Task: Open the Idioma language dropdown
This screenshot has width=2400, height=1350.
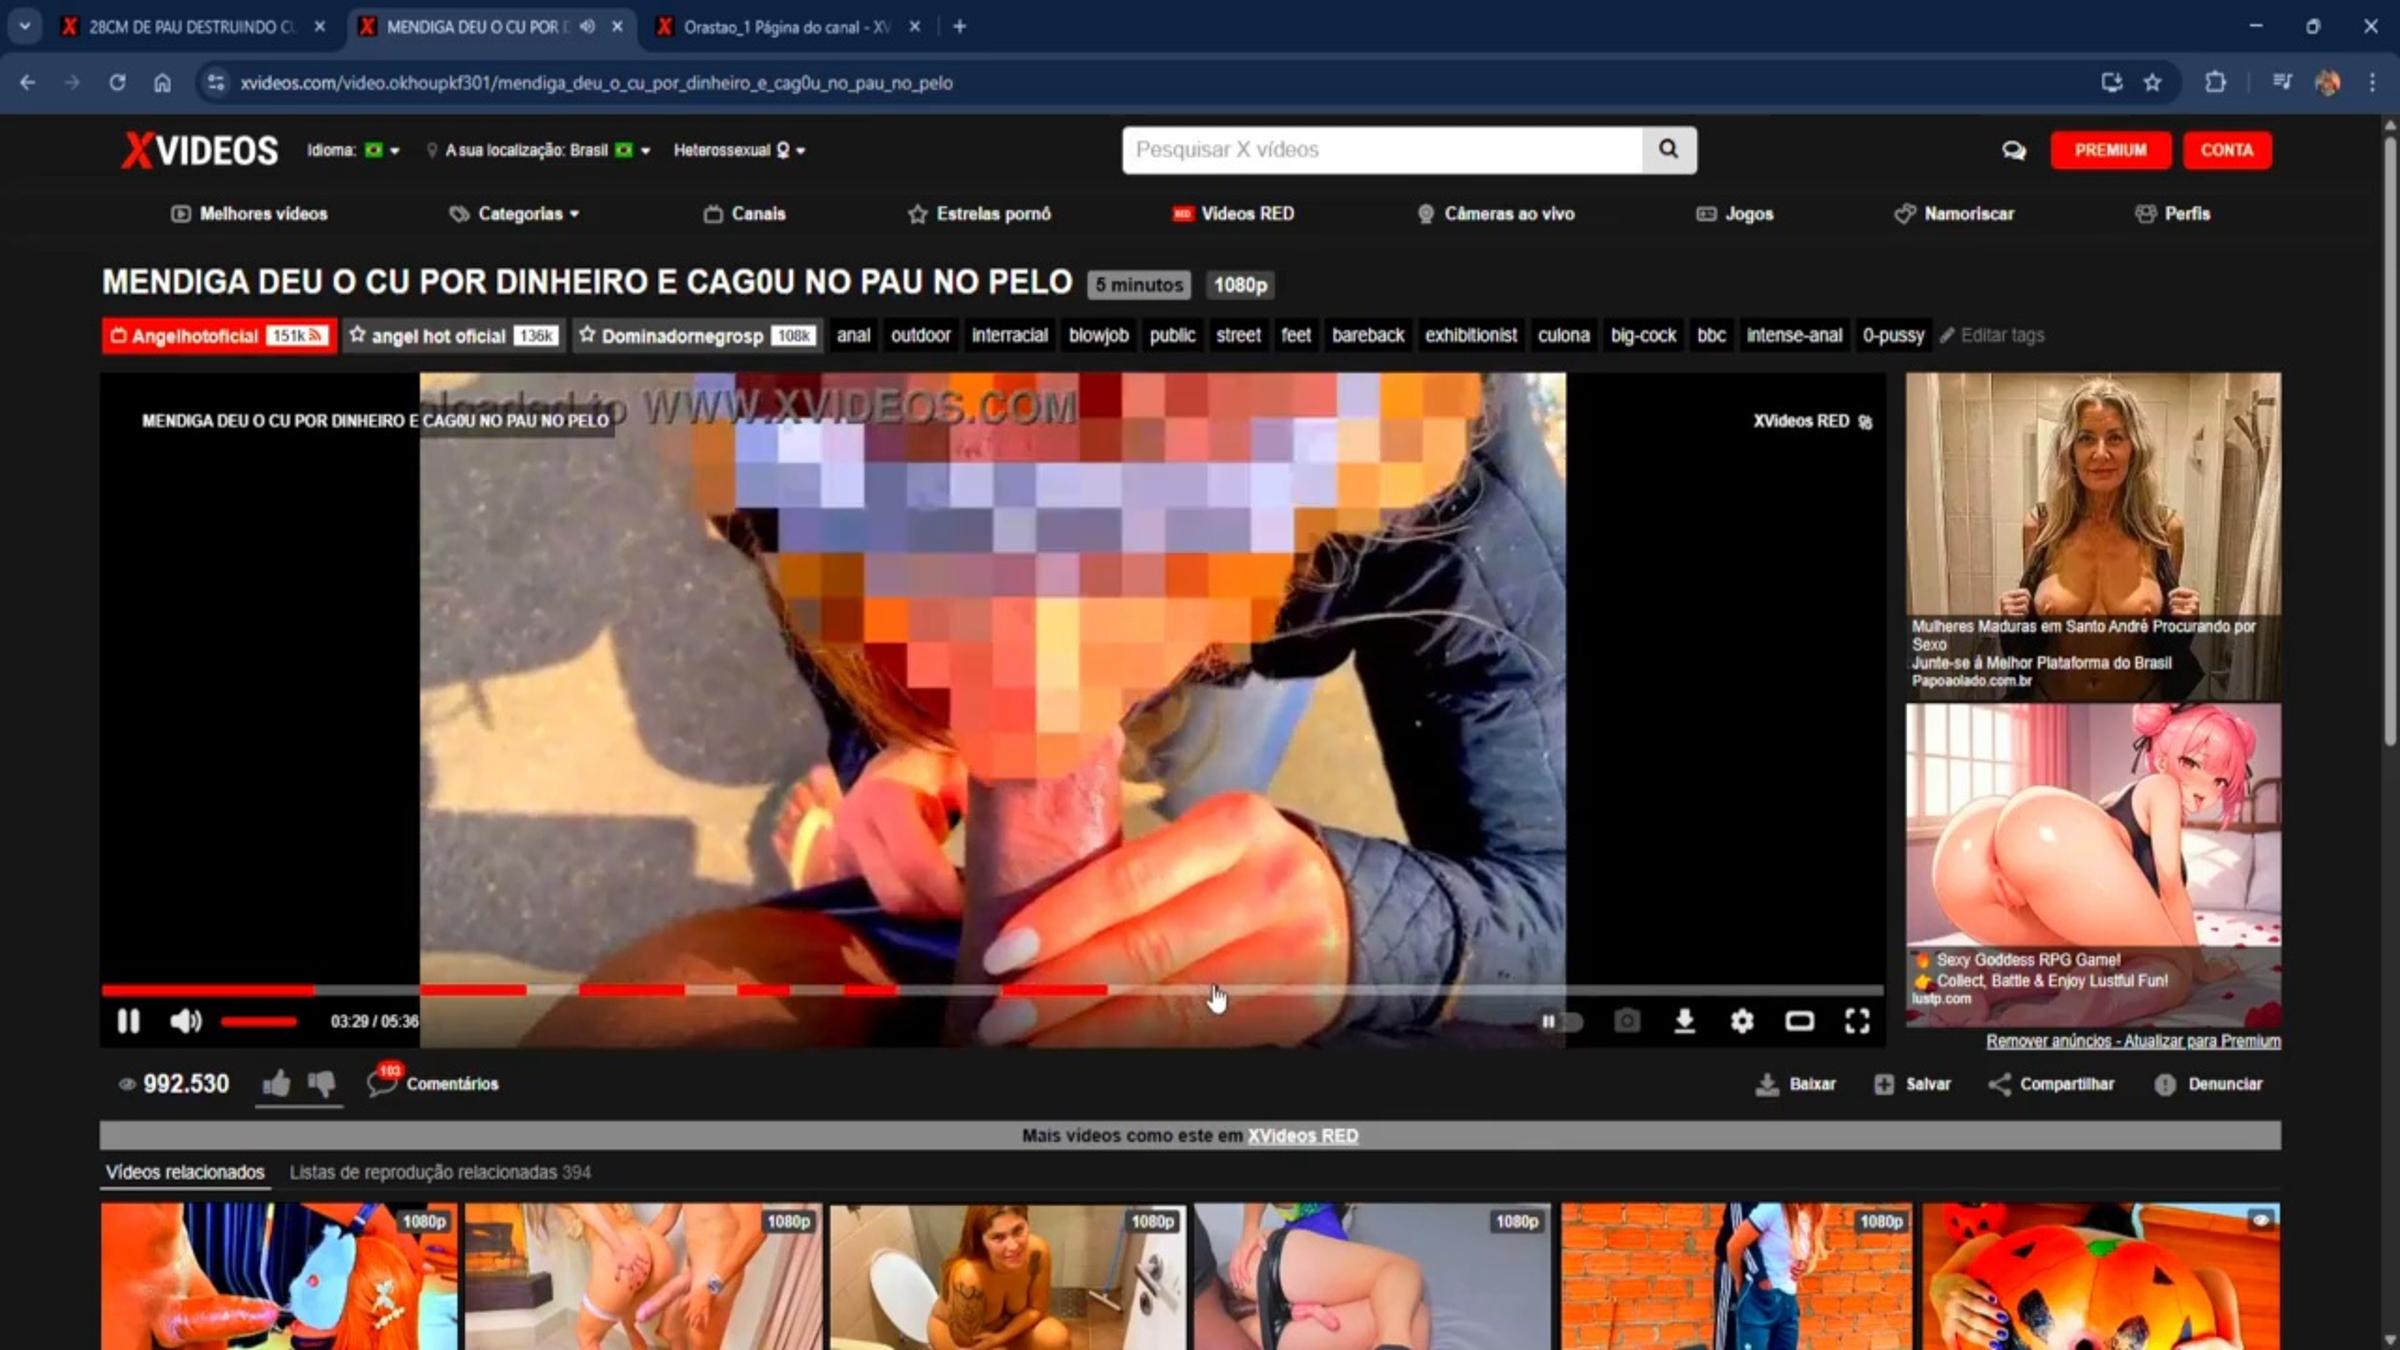Action: coord(353,150)
